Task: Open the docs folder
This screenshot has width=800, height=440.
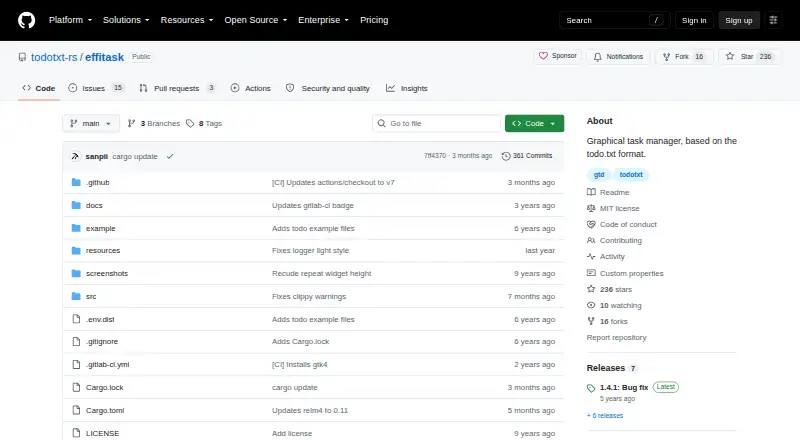Action: tap(94, 205)
